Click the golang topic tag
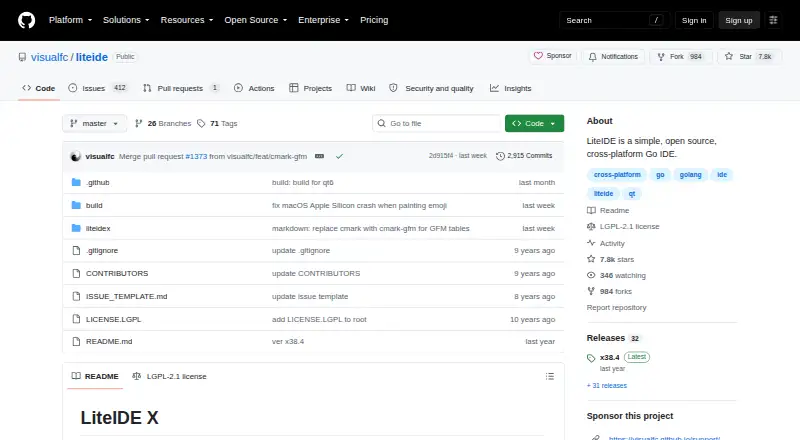This screenshot has width=800, height=440. click(x=690, y=175)
